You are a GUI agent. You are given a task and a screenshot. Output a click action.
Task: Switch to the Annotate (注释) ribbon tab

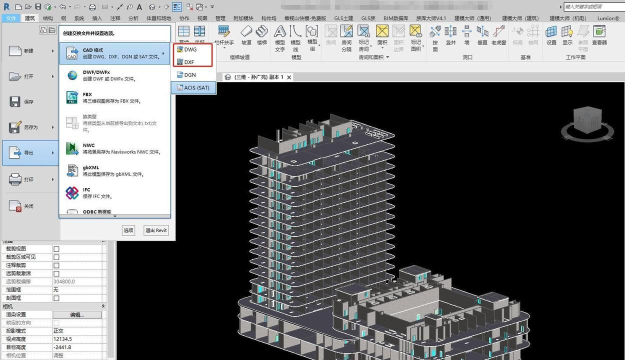point(115,18)
